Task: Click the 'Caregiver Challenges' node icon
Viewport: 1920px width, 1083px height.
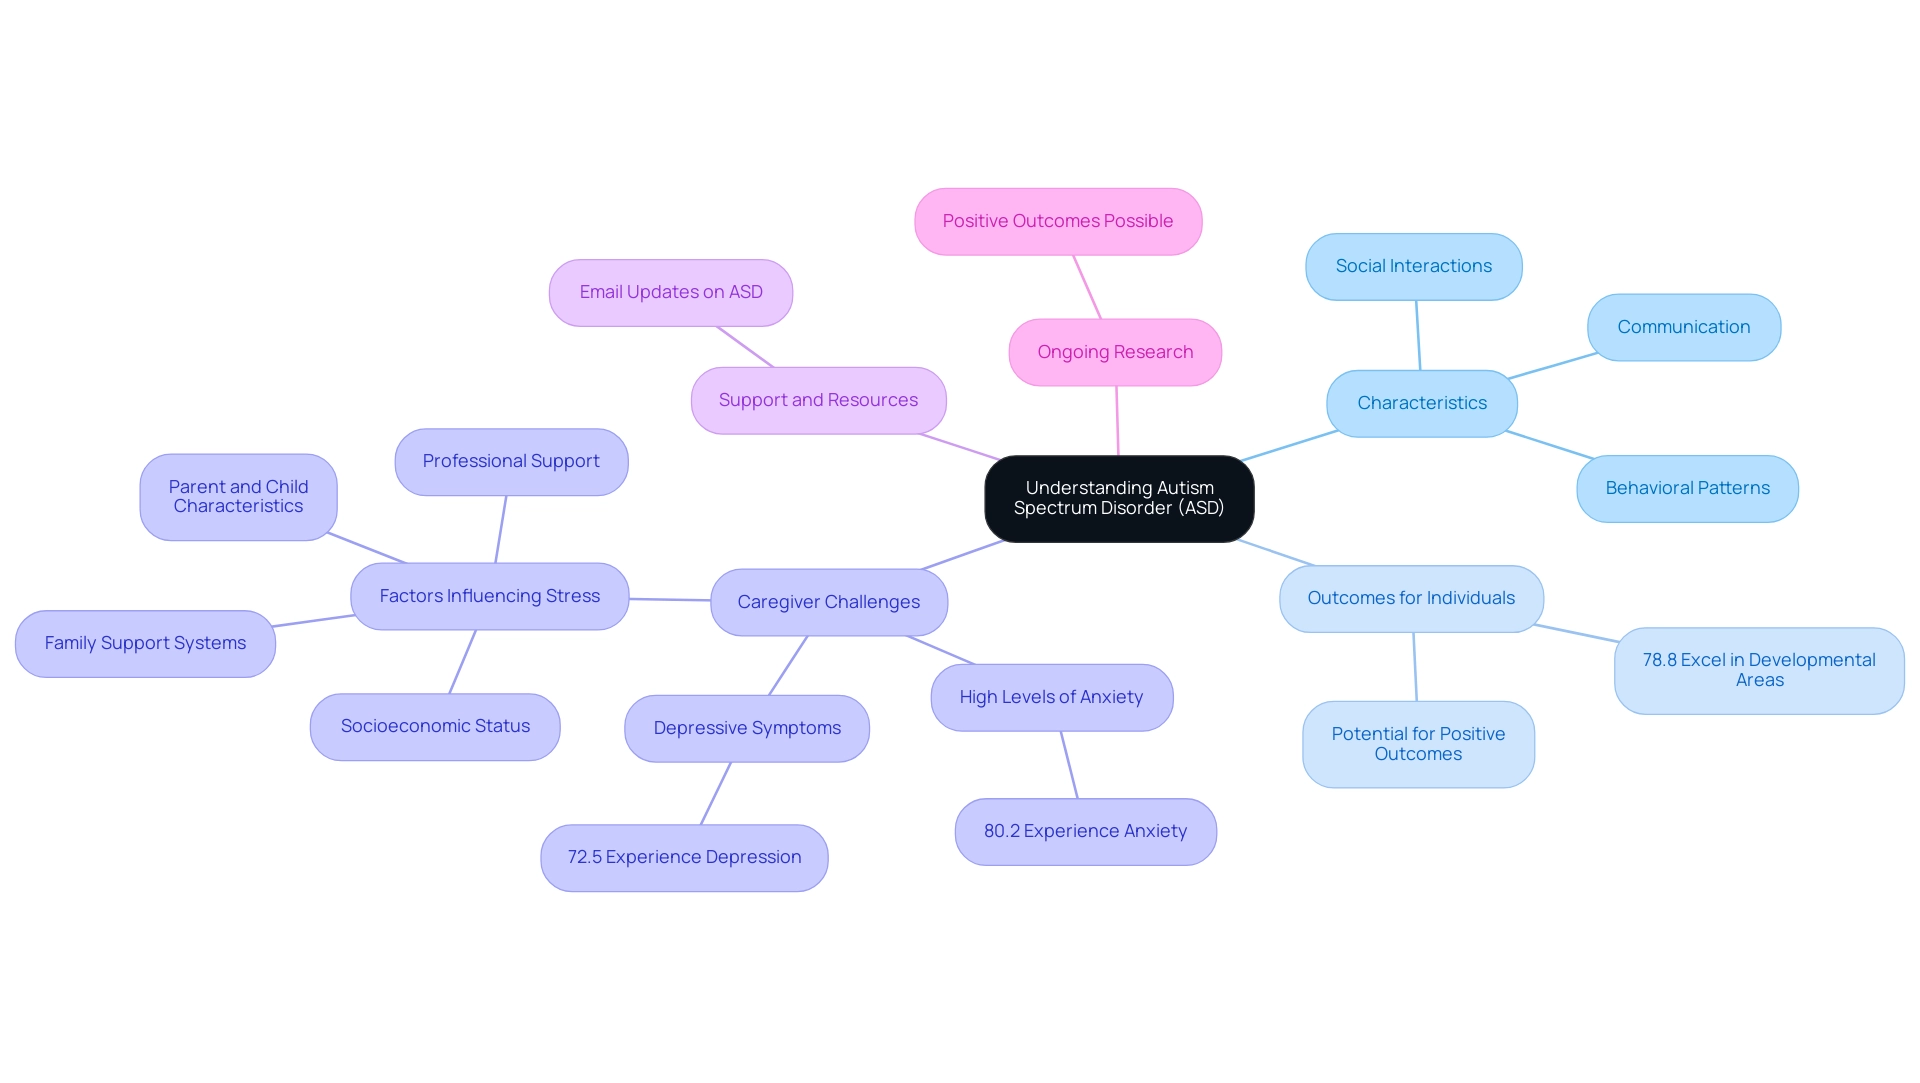Action: (827, 600)
